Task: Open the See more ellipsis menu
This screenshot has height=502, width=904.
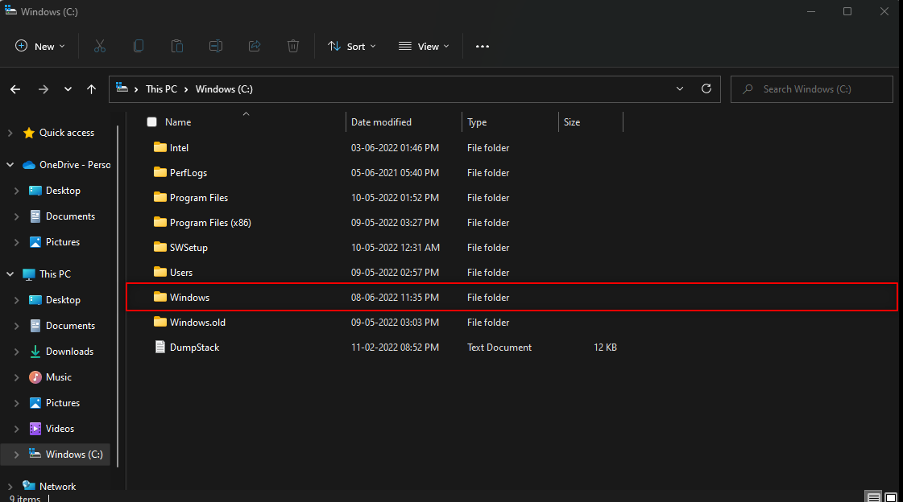Action: (x=482, y=46)
